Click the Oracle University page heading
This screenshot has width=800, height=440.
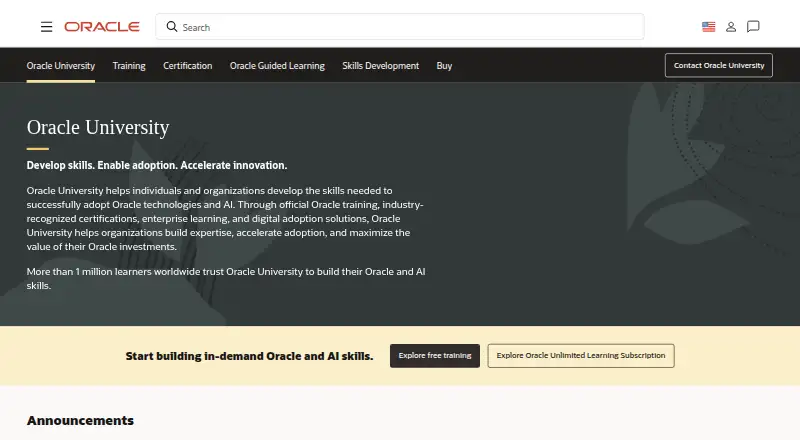[x=98, y=128]
